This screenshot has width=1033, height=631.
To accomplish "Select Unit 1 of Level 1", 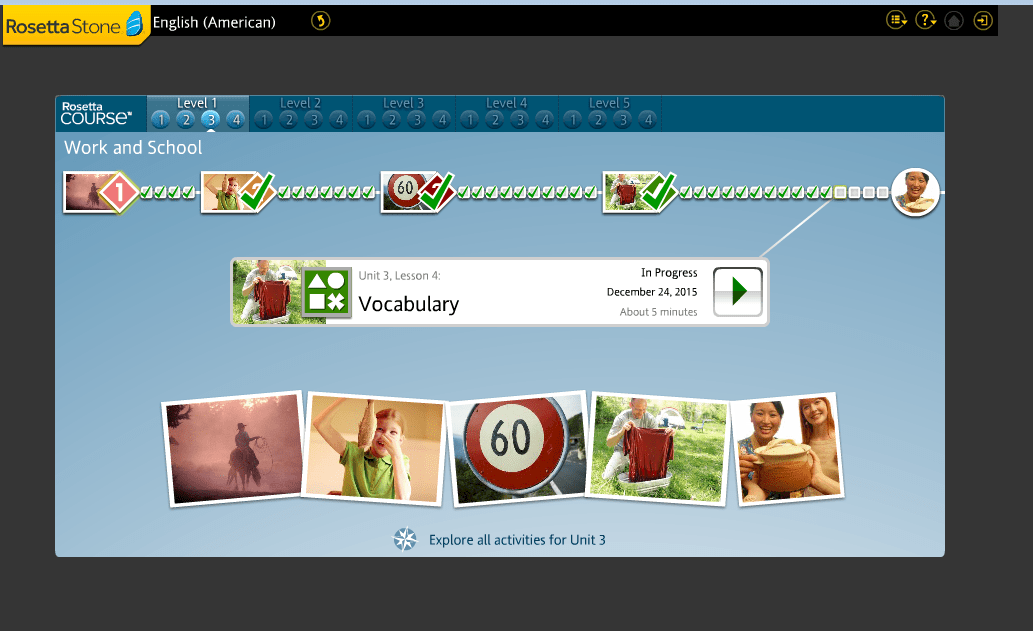I will click(160, 121).
